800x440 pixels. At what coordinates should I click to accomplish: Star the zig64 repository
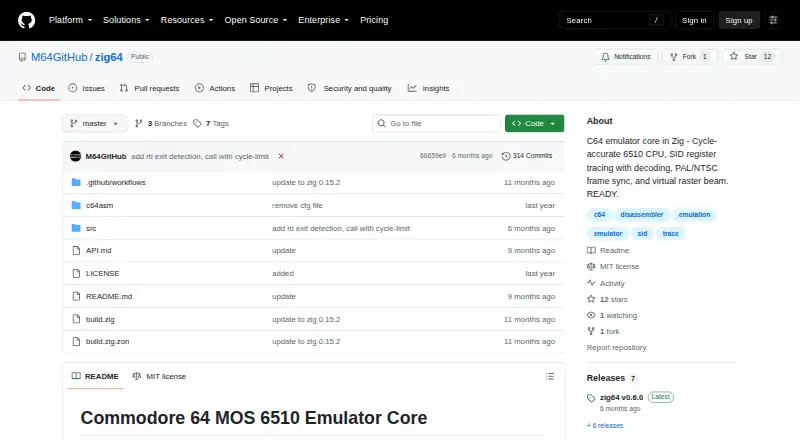[x=752, y=57]
